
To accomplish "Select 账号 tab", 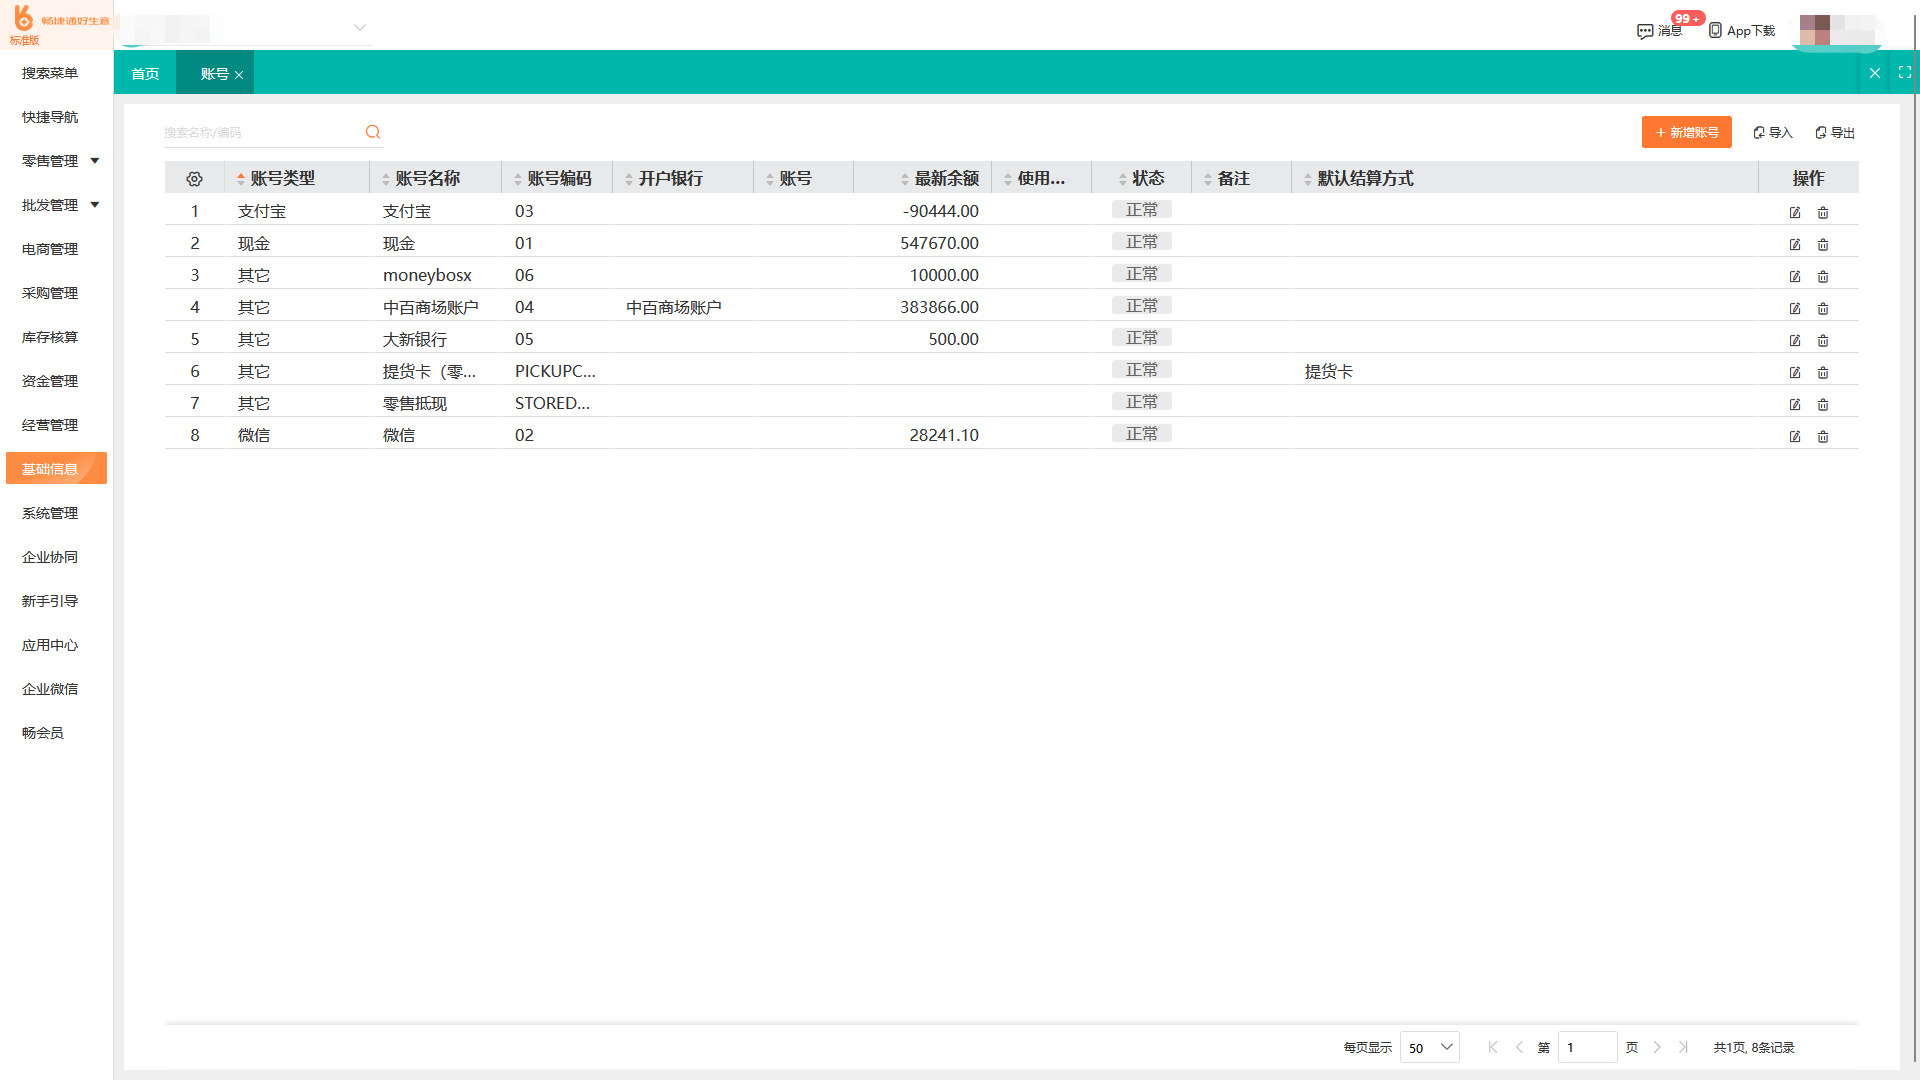I will click(214, 73).
